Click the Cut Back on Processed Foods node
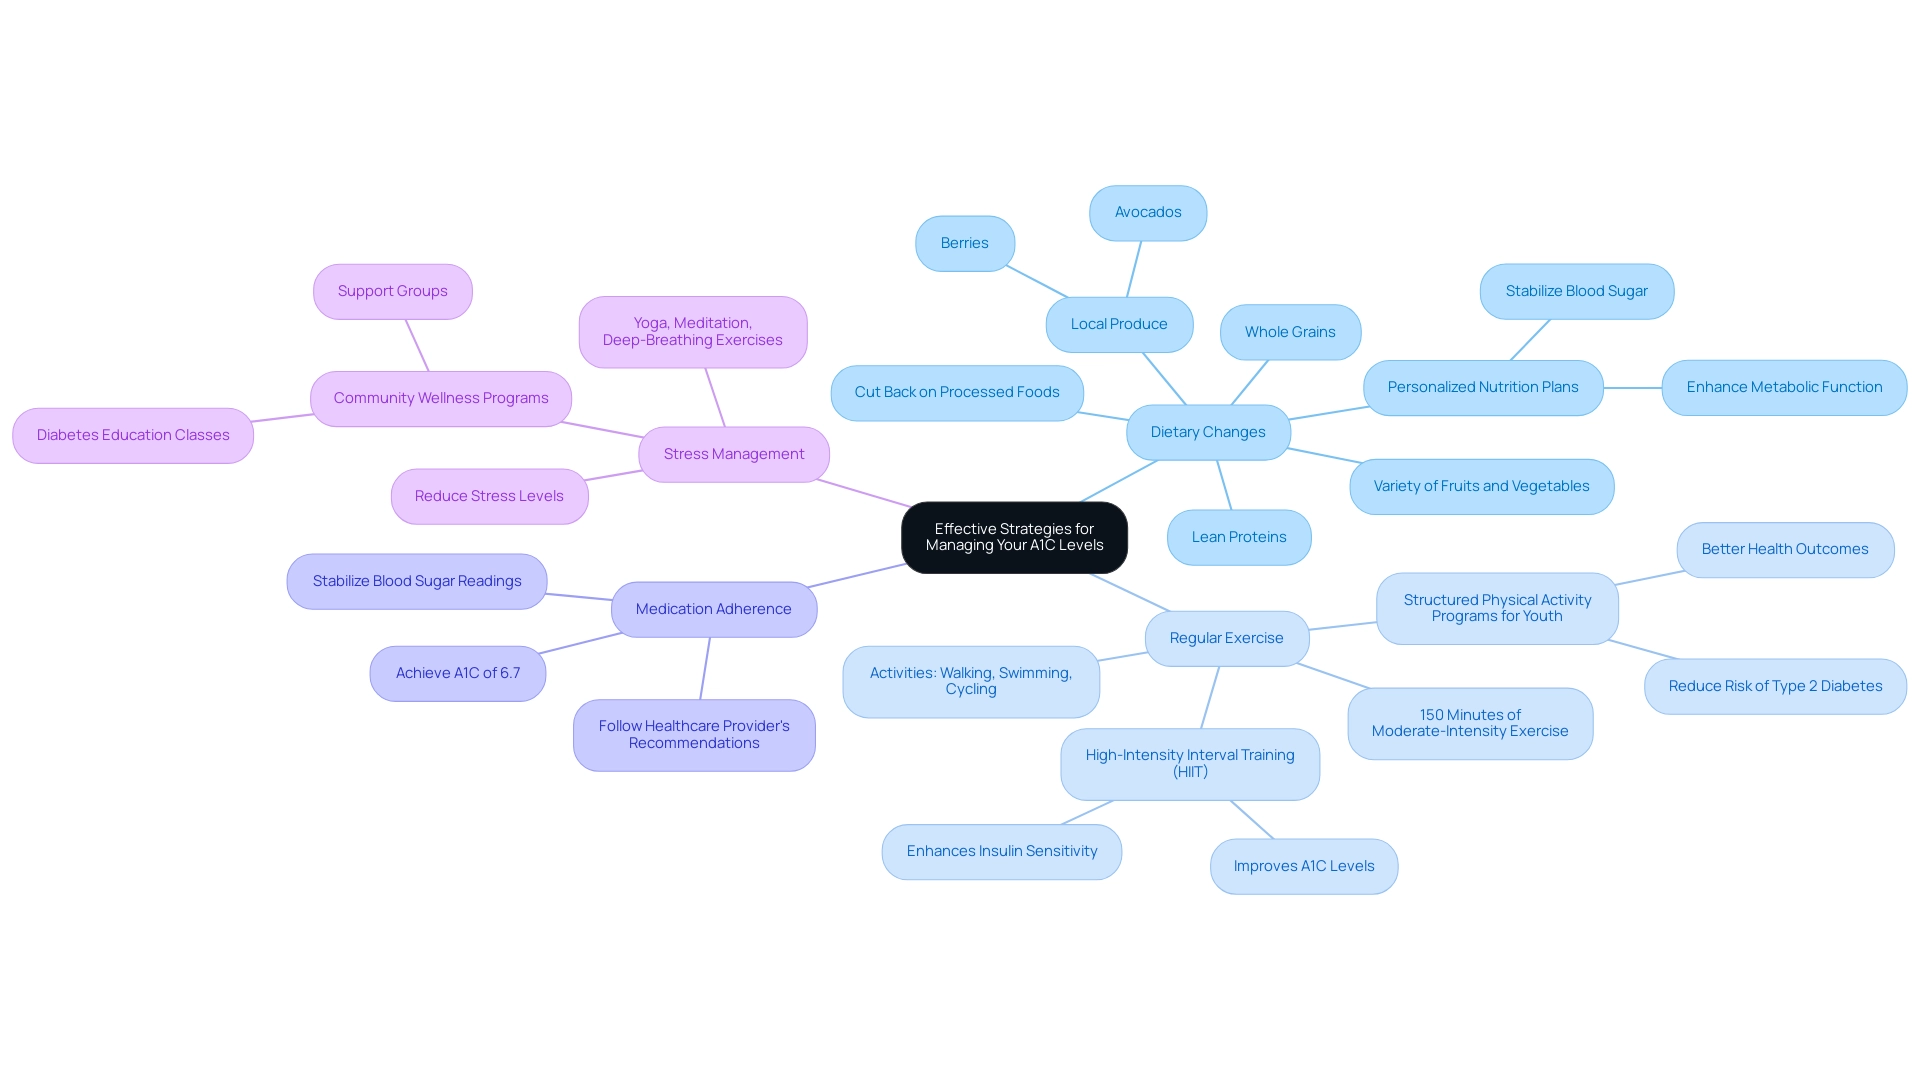Screen dimensions: 1920x1083 click(x=956, y=392)
